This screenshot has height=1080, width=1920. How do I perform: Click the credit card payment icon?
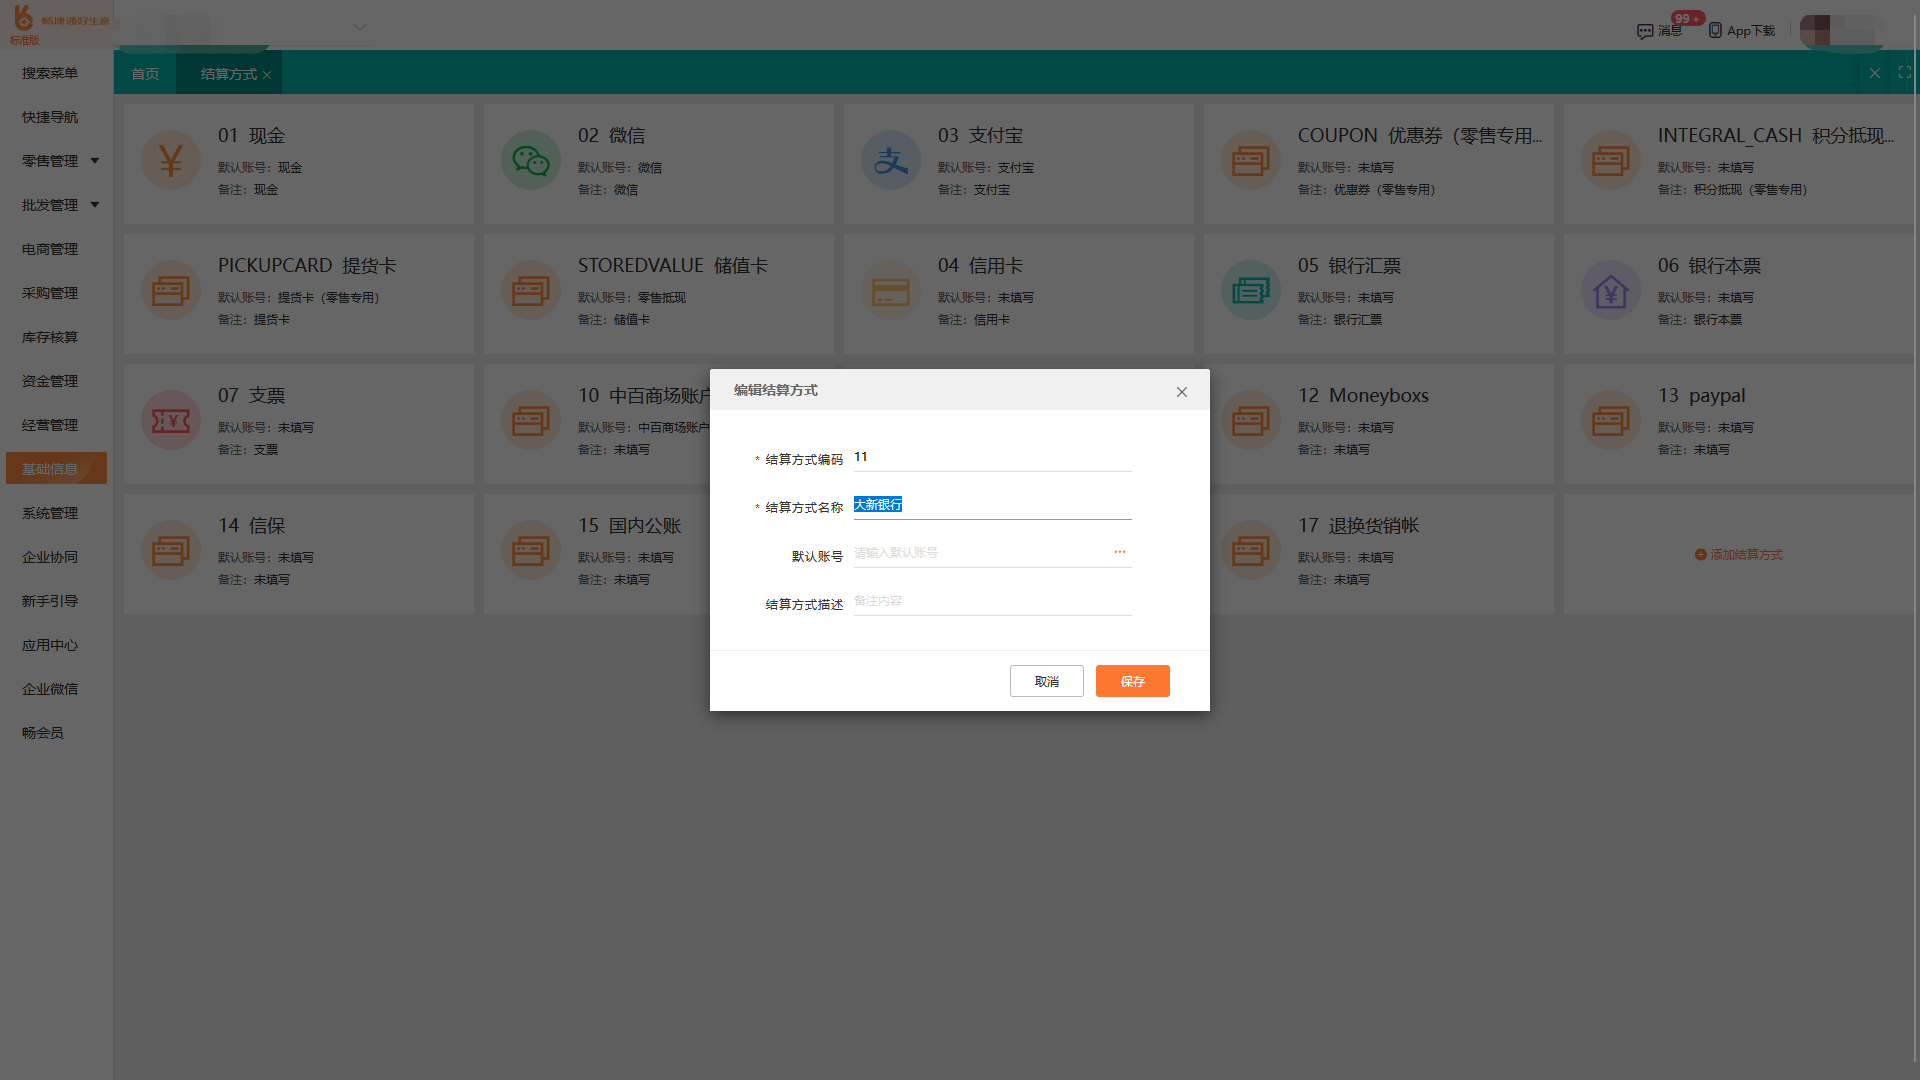click(x=891, y=289)
